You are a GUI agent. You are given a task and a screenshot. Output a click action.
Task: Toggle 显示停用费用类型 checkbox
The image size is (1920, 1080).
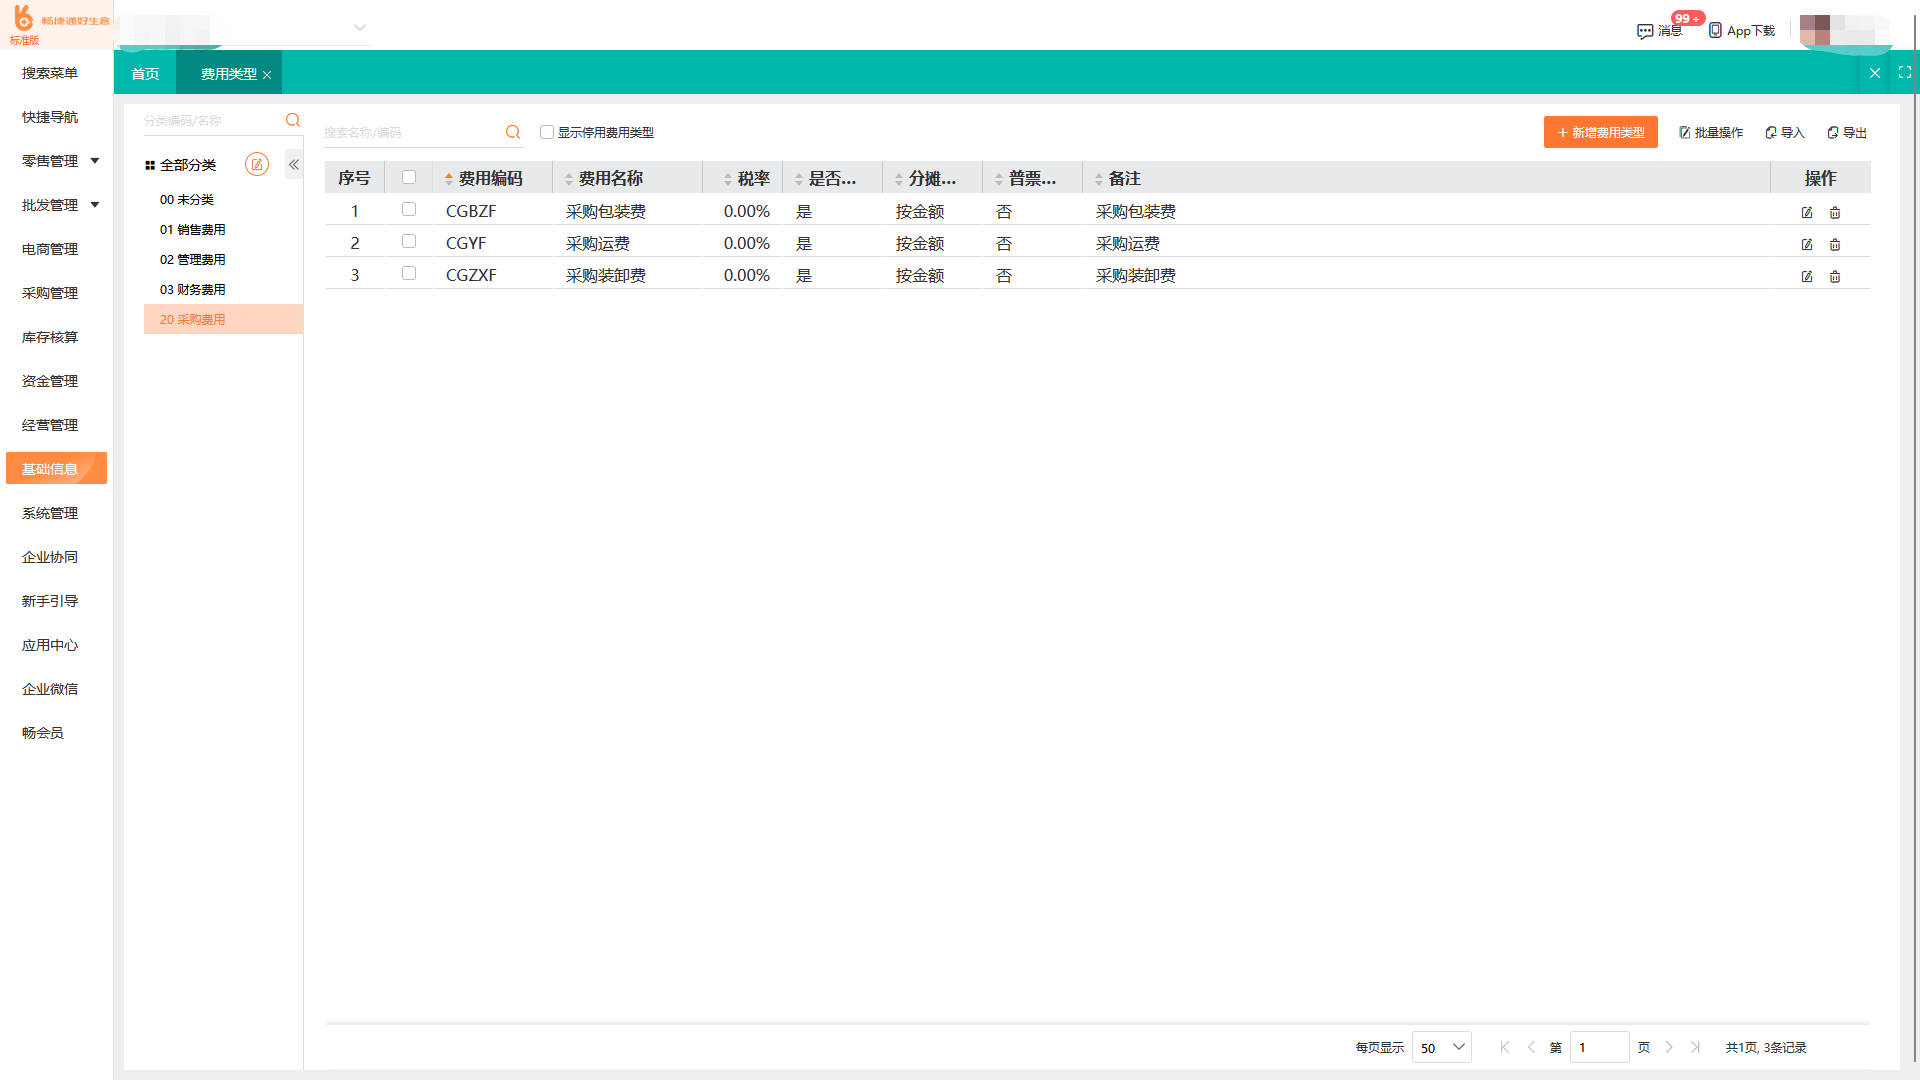pyautogui.click(x=546, y=131)
